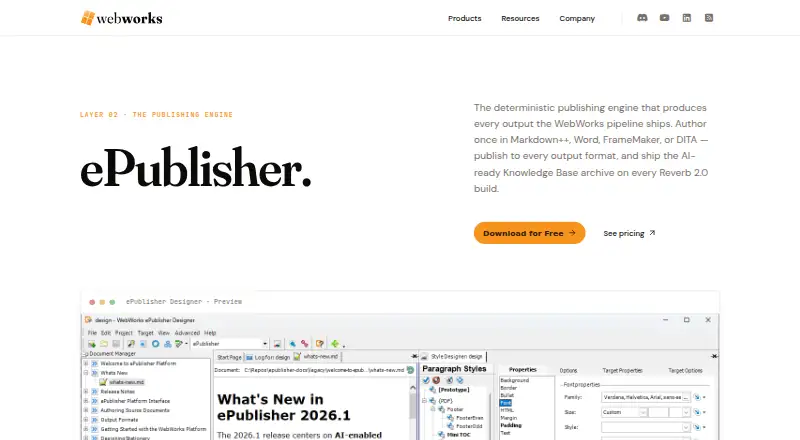Click the Family font text field
Viewport: 800px width, 440px height.
pyautogui.click(x=642, y=397)
